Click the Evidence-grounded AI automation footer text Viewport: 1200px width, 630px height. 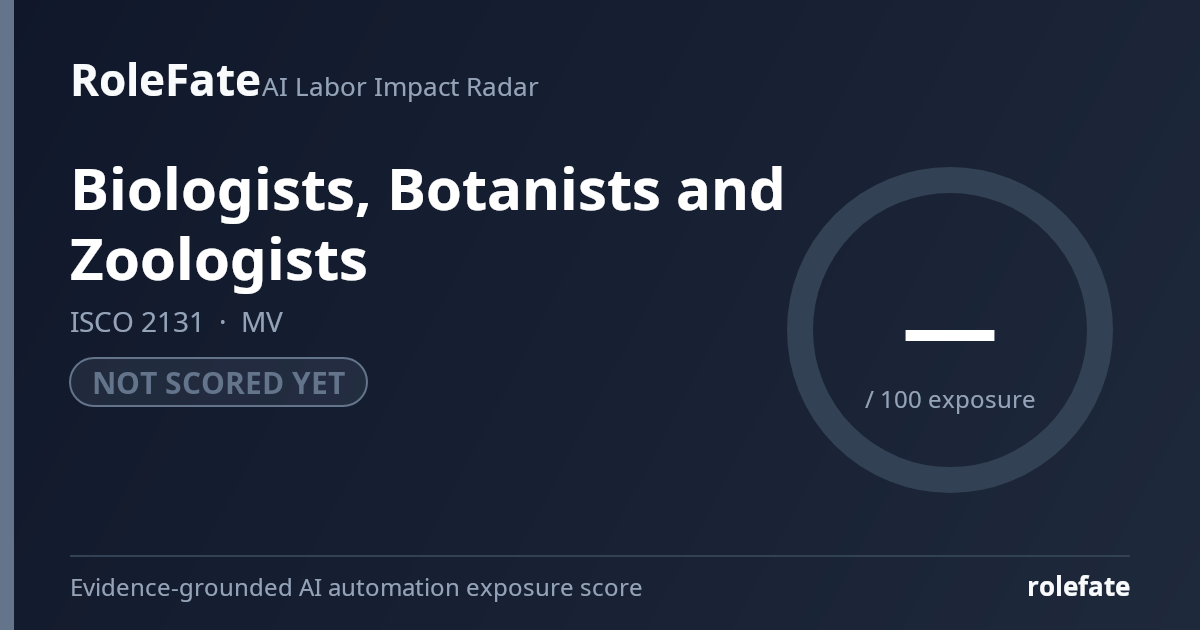click(x=356, y=588)
